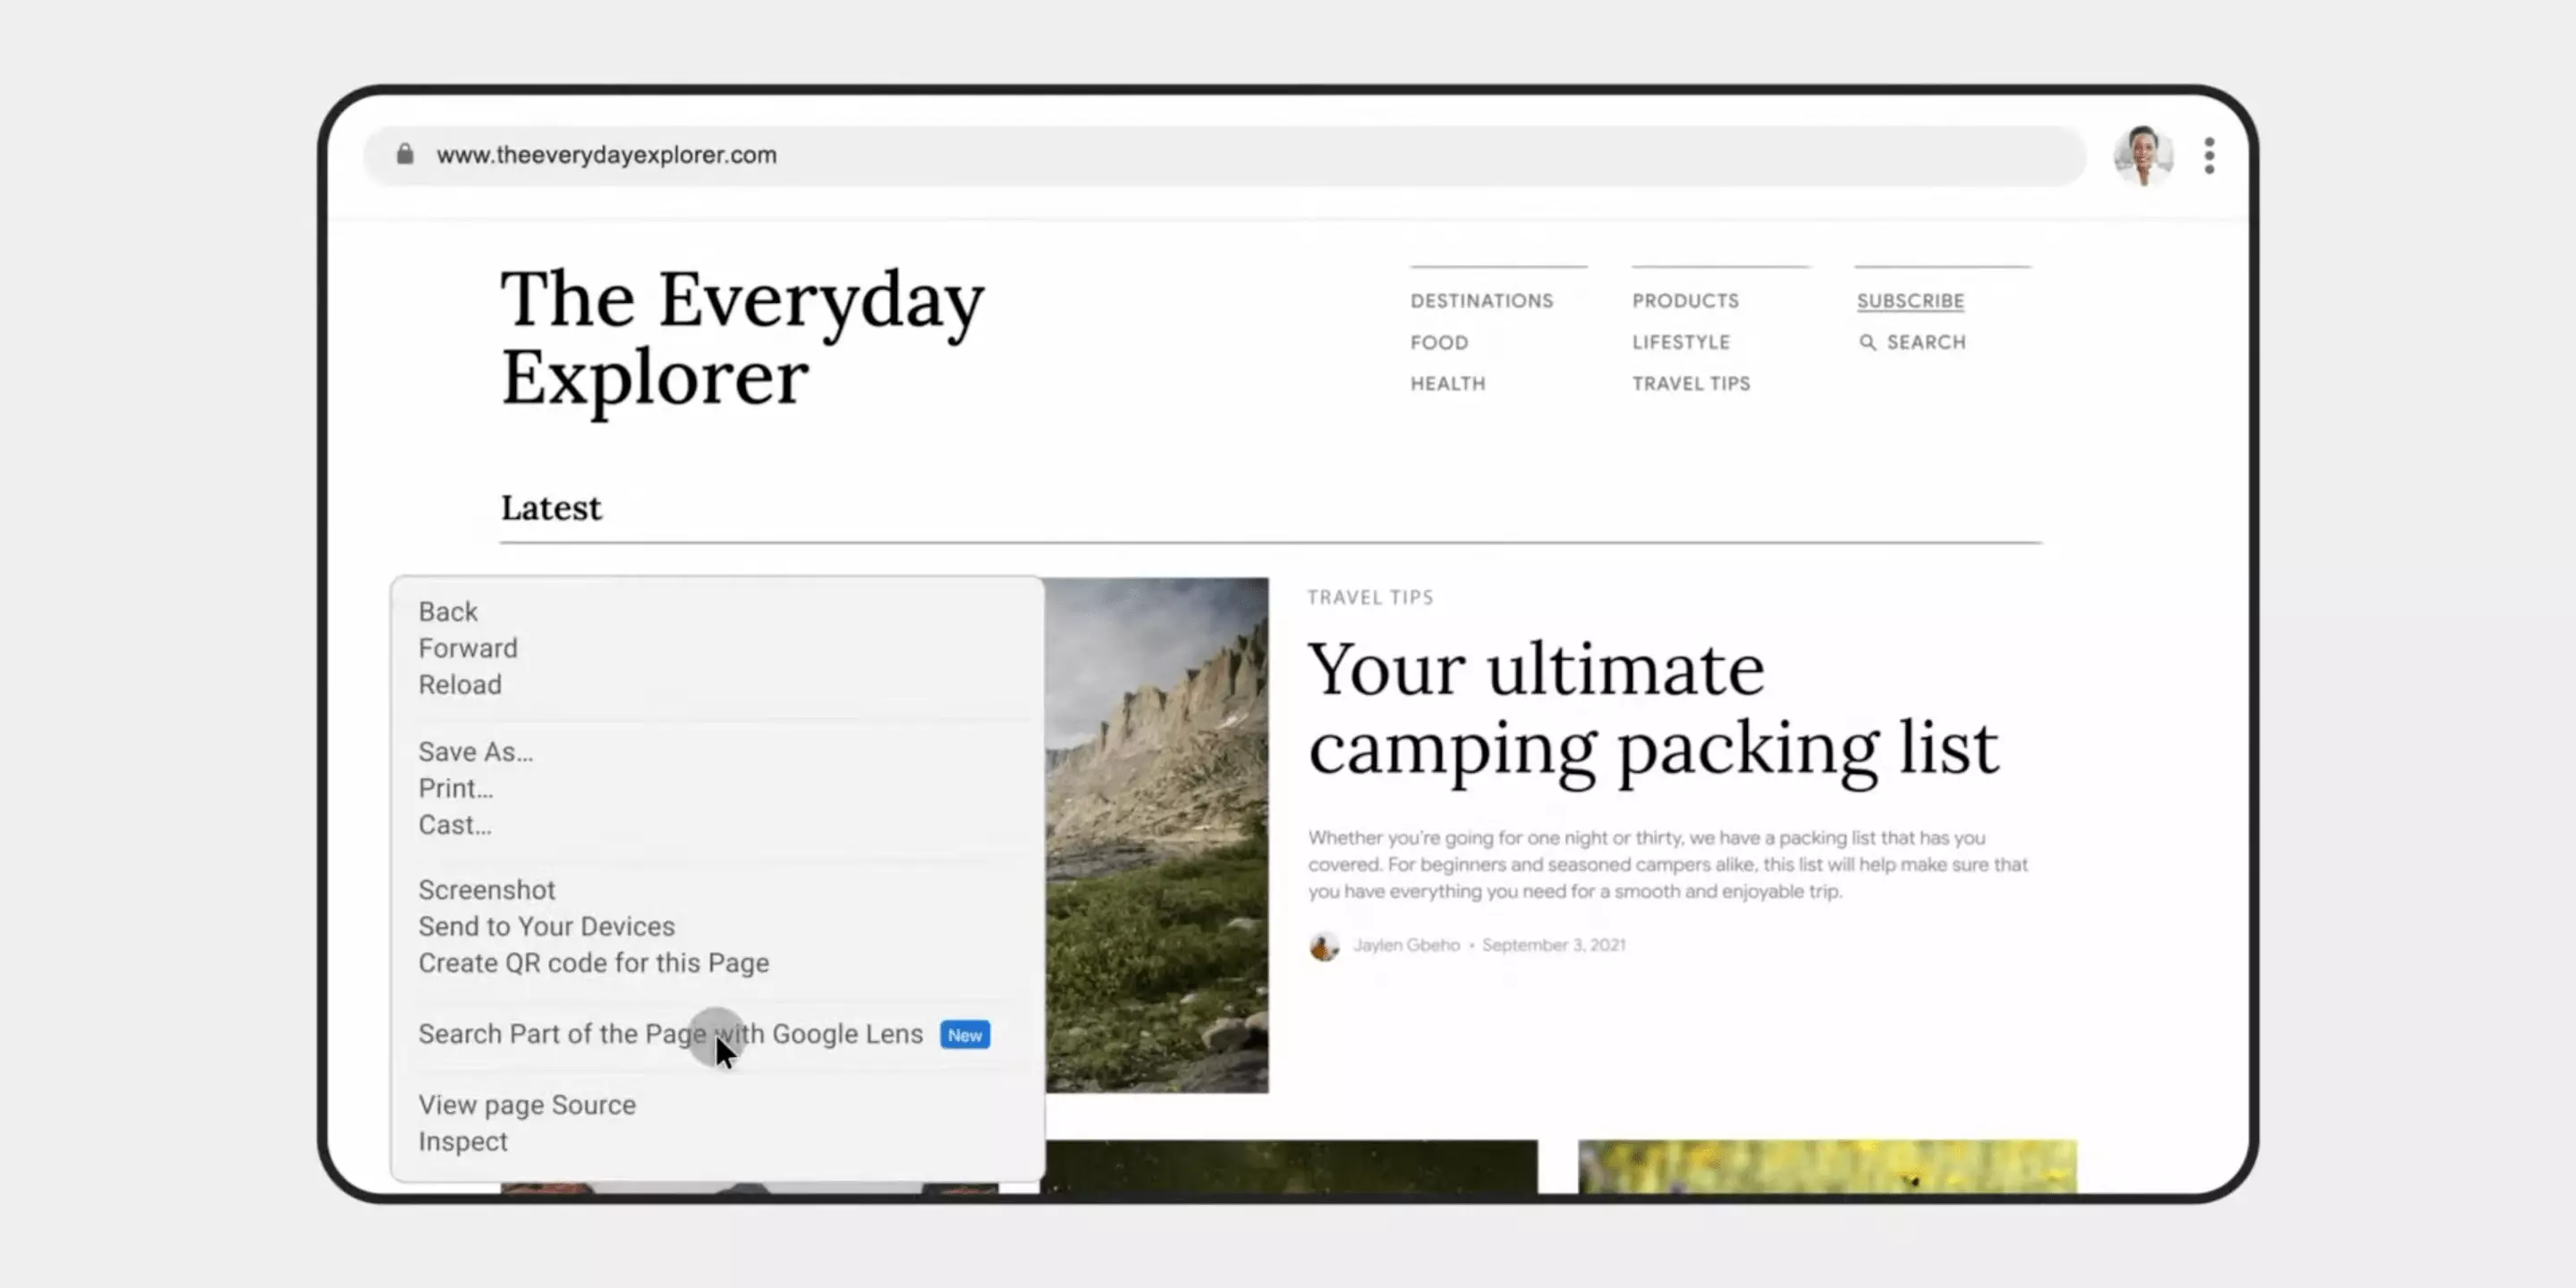Click Save As option in context menu
2576x1288 pixels.
[x=475, y=750]
